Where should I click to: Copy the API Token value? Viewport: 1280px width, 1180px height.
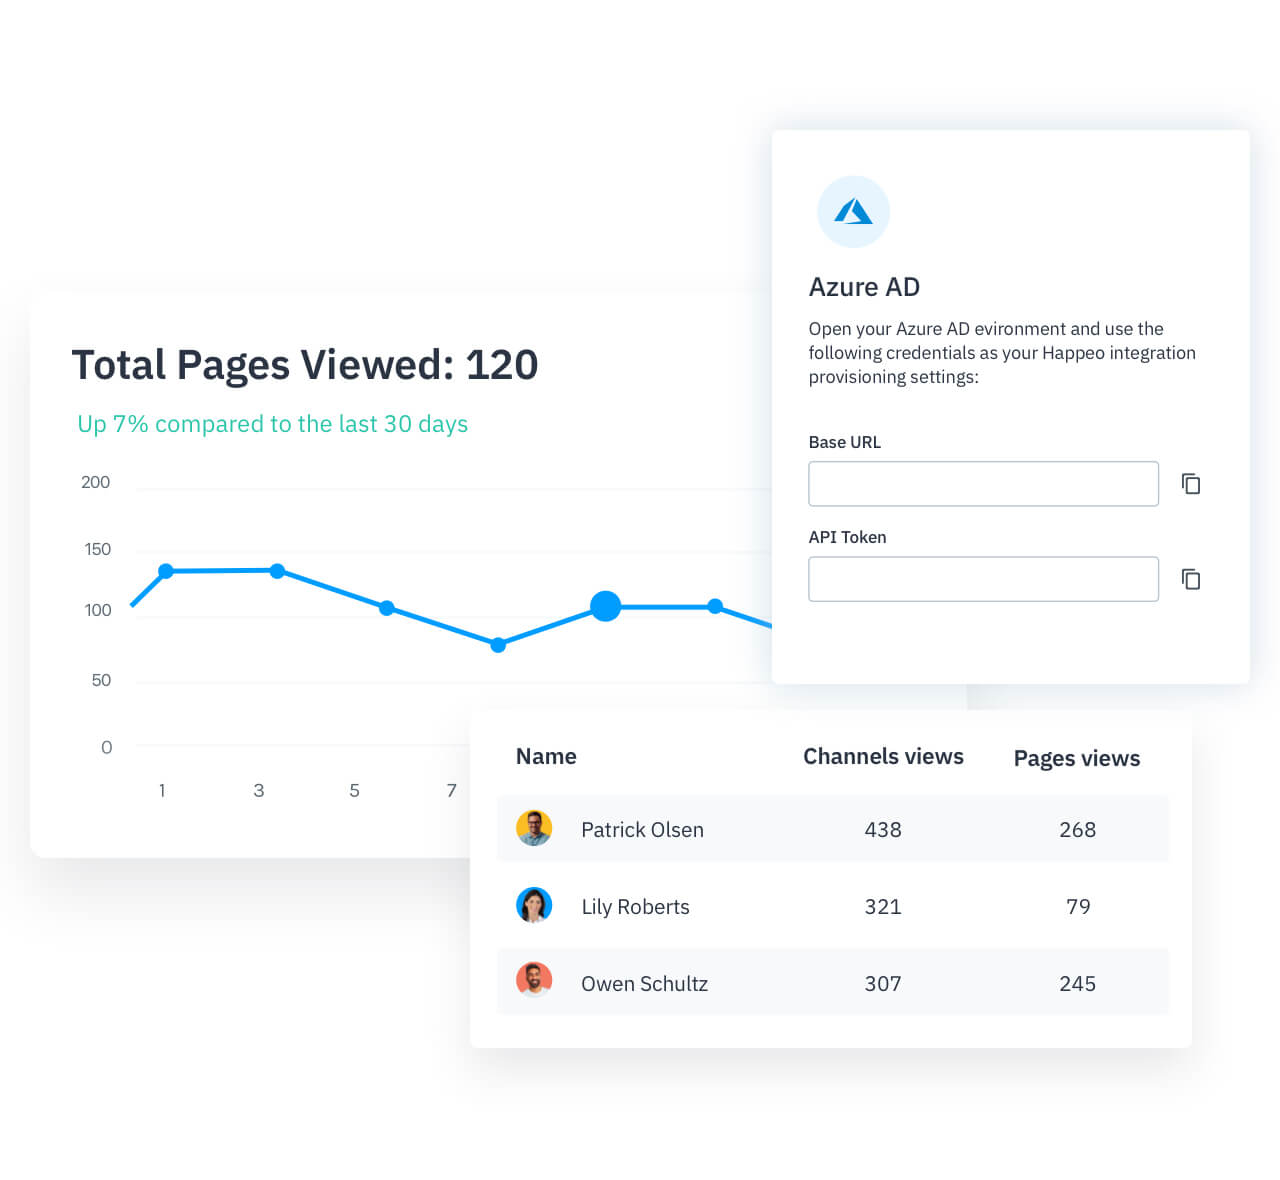pyautogui.click(x=1190, y=579)
